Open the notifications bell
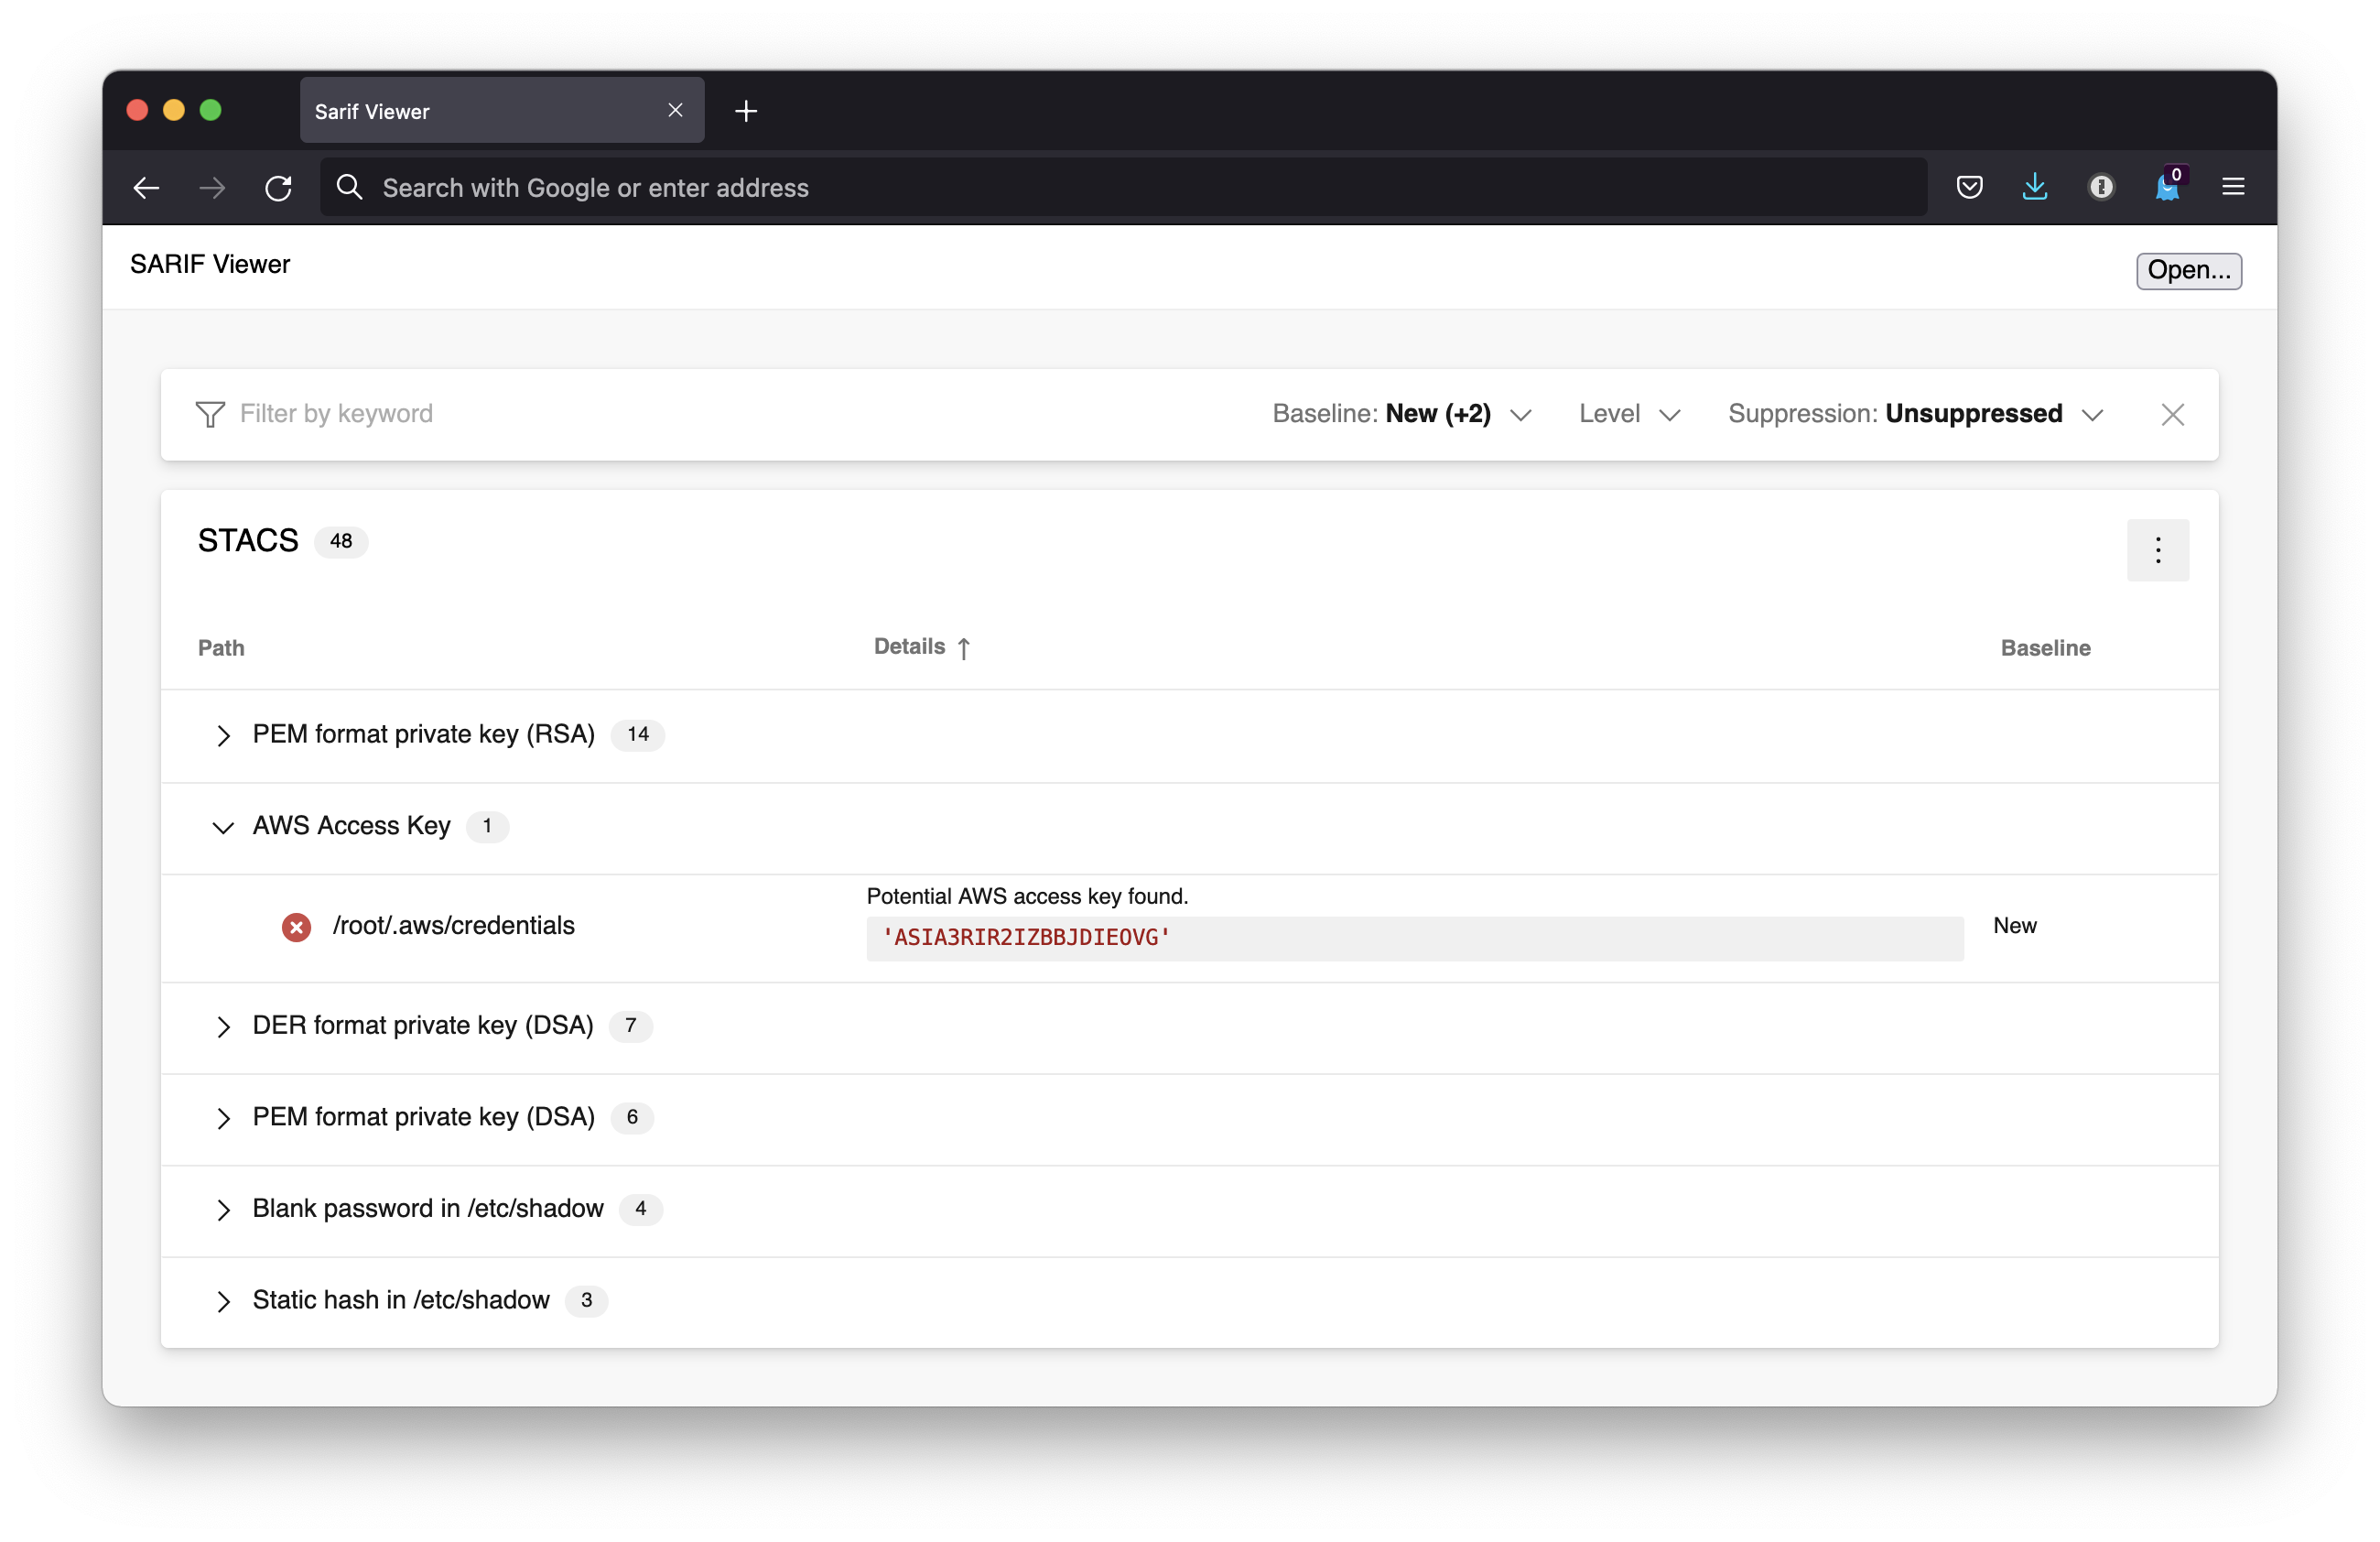The height and width of the screenshot is (1542, 2380). pos(2169,188)
